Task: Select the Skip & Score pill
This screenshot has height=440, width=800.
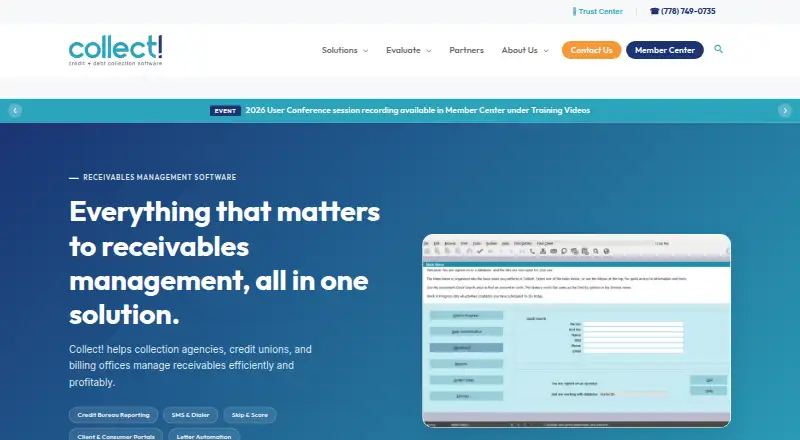Action: pyautogui.click(x=249, y=415)
